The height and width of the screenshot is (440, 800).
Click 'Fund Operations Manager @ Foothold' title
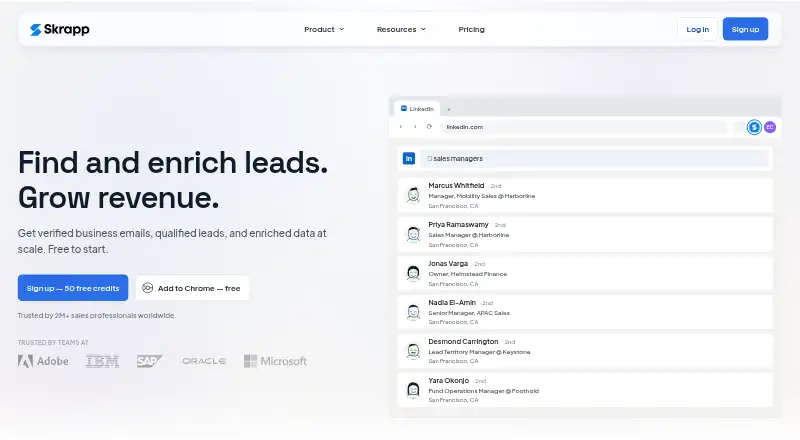(x=484, y=391)
